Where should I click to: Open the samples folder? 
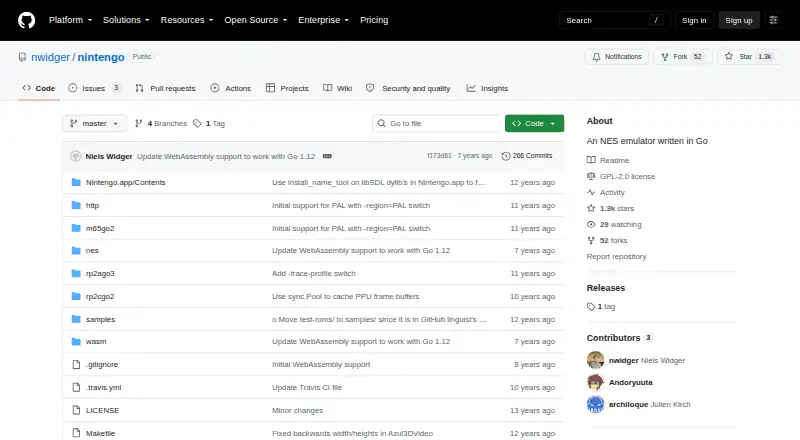[101, 320]
